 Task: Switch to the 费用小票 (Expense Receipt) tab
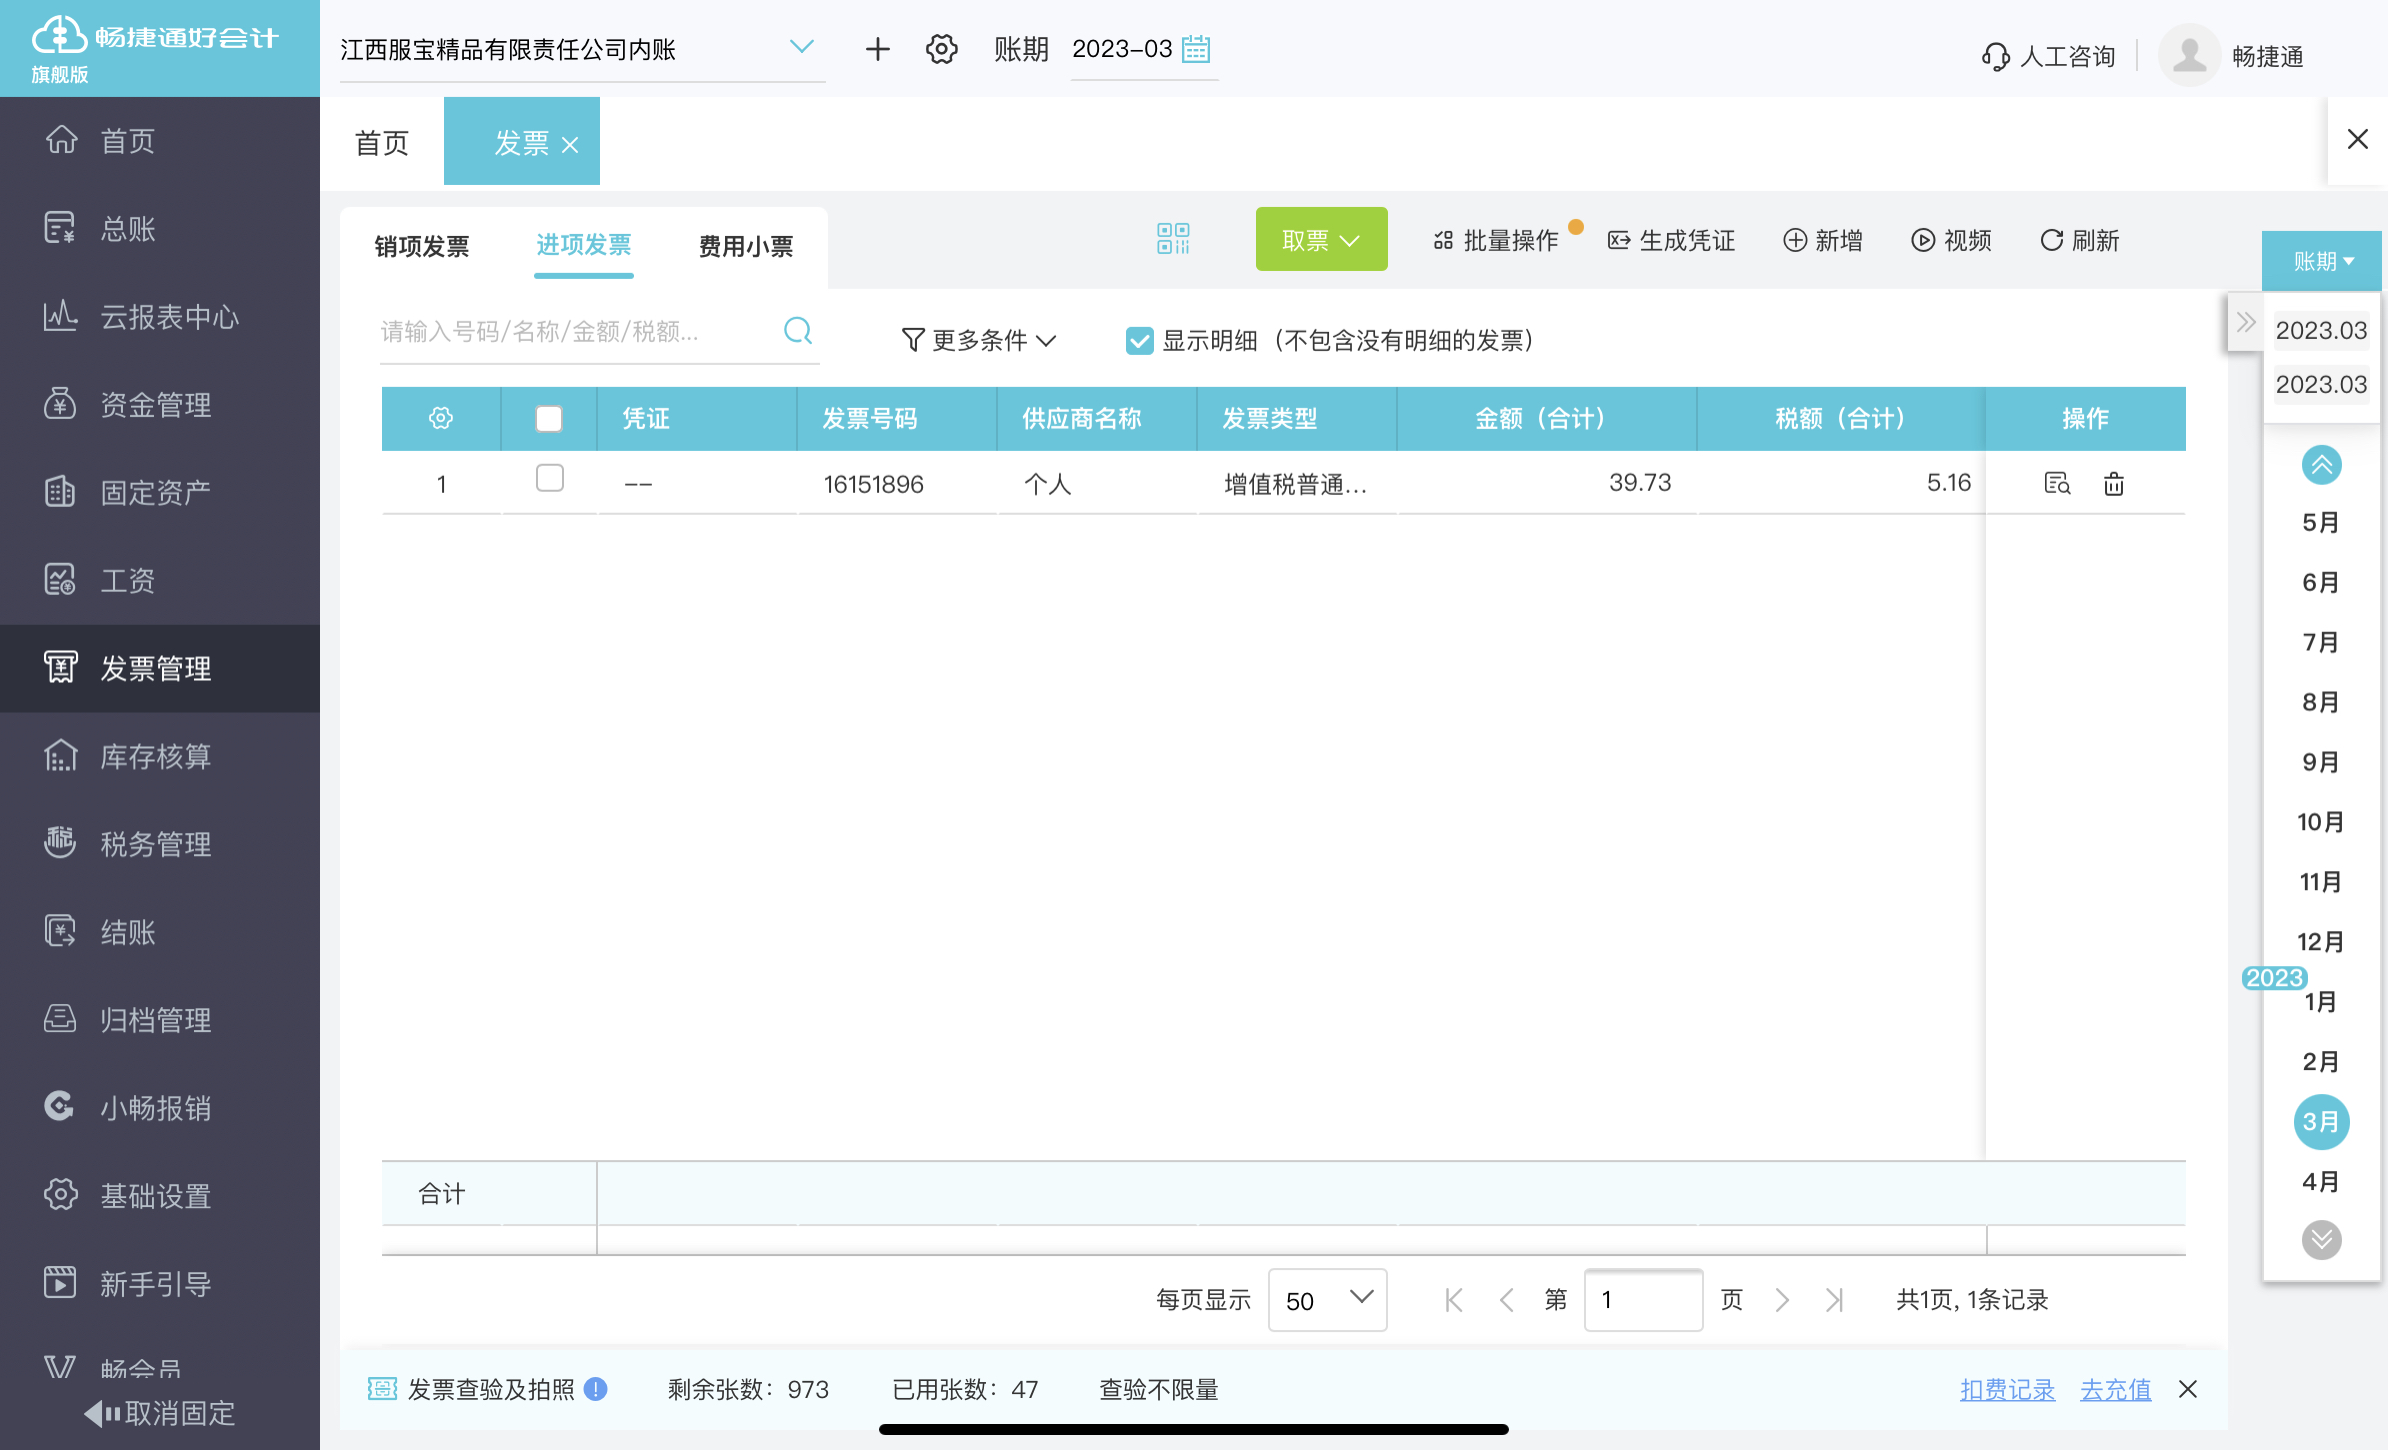744,246
